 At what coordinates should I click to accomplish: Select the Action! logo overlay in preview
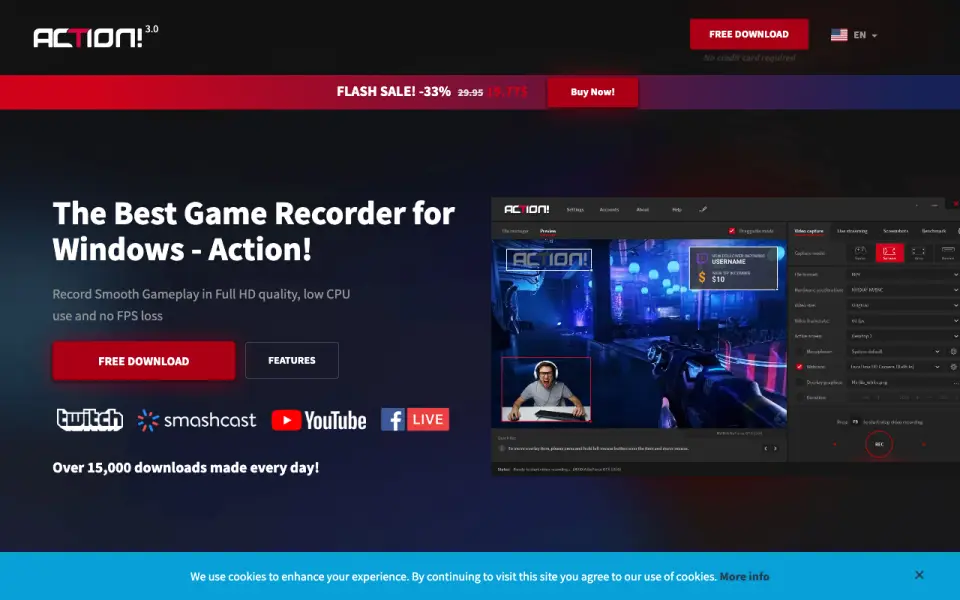[549, 260]
